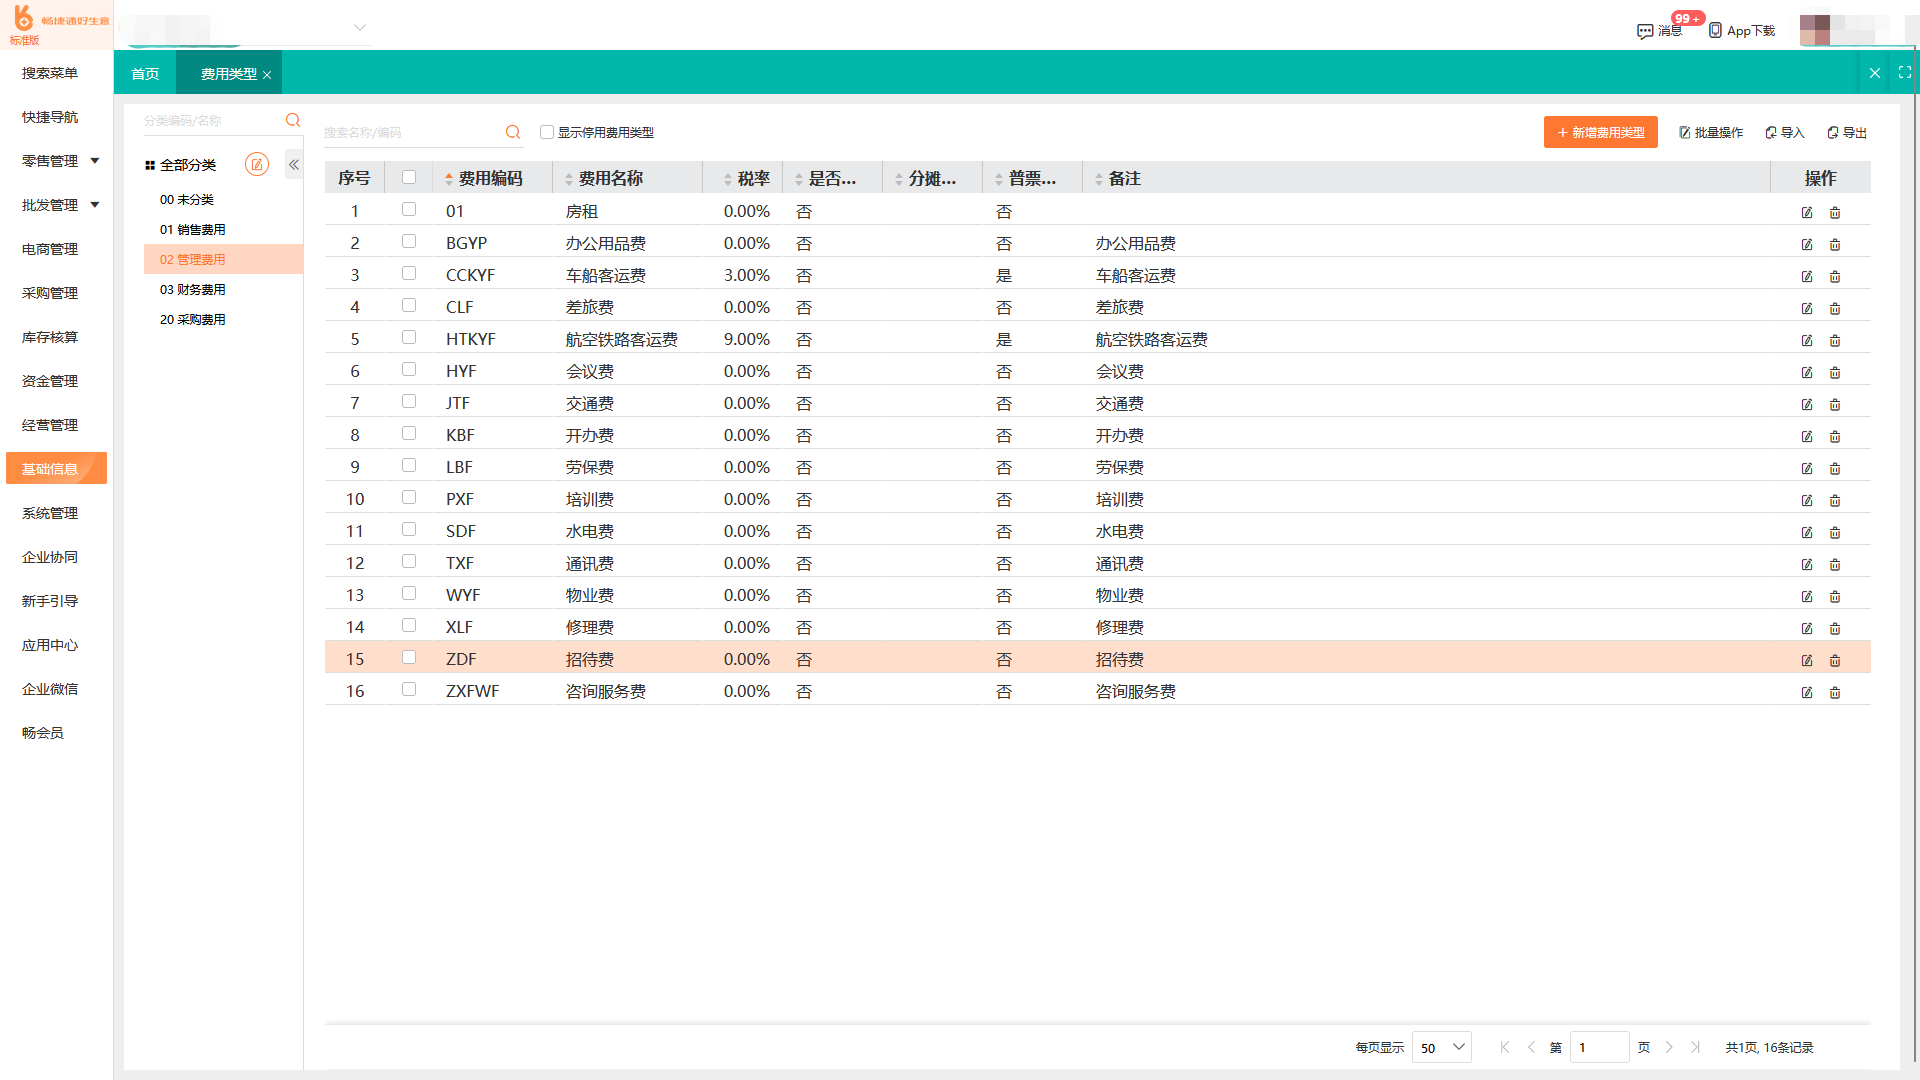Click search magnifier icon in toolbar
This screenshot has width=1920, height=1080.
point(514,131)
